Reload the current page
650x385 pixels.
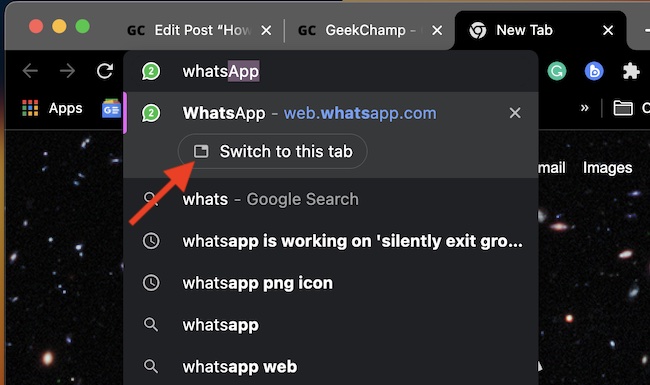(x=105, y=71)
